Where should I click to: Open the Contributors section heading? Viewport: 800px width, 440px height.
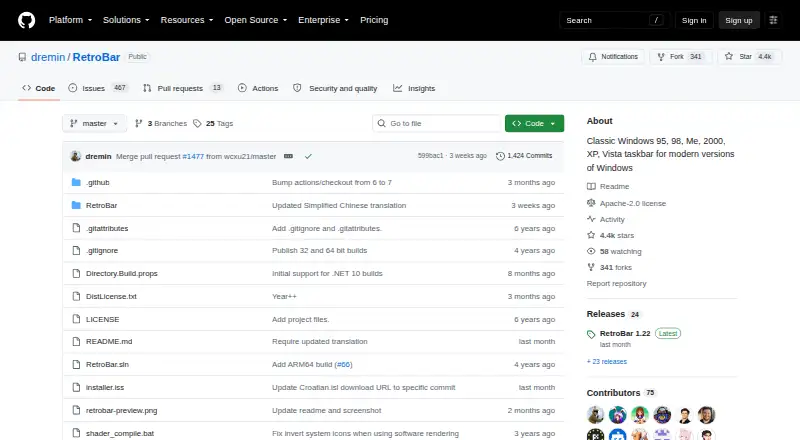tap(613, 393)
